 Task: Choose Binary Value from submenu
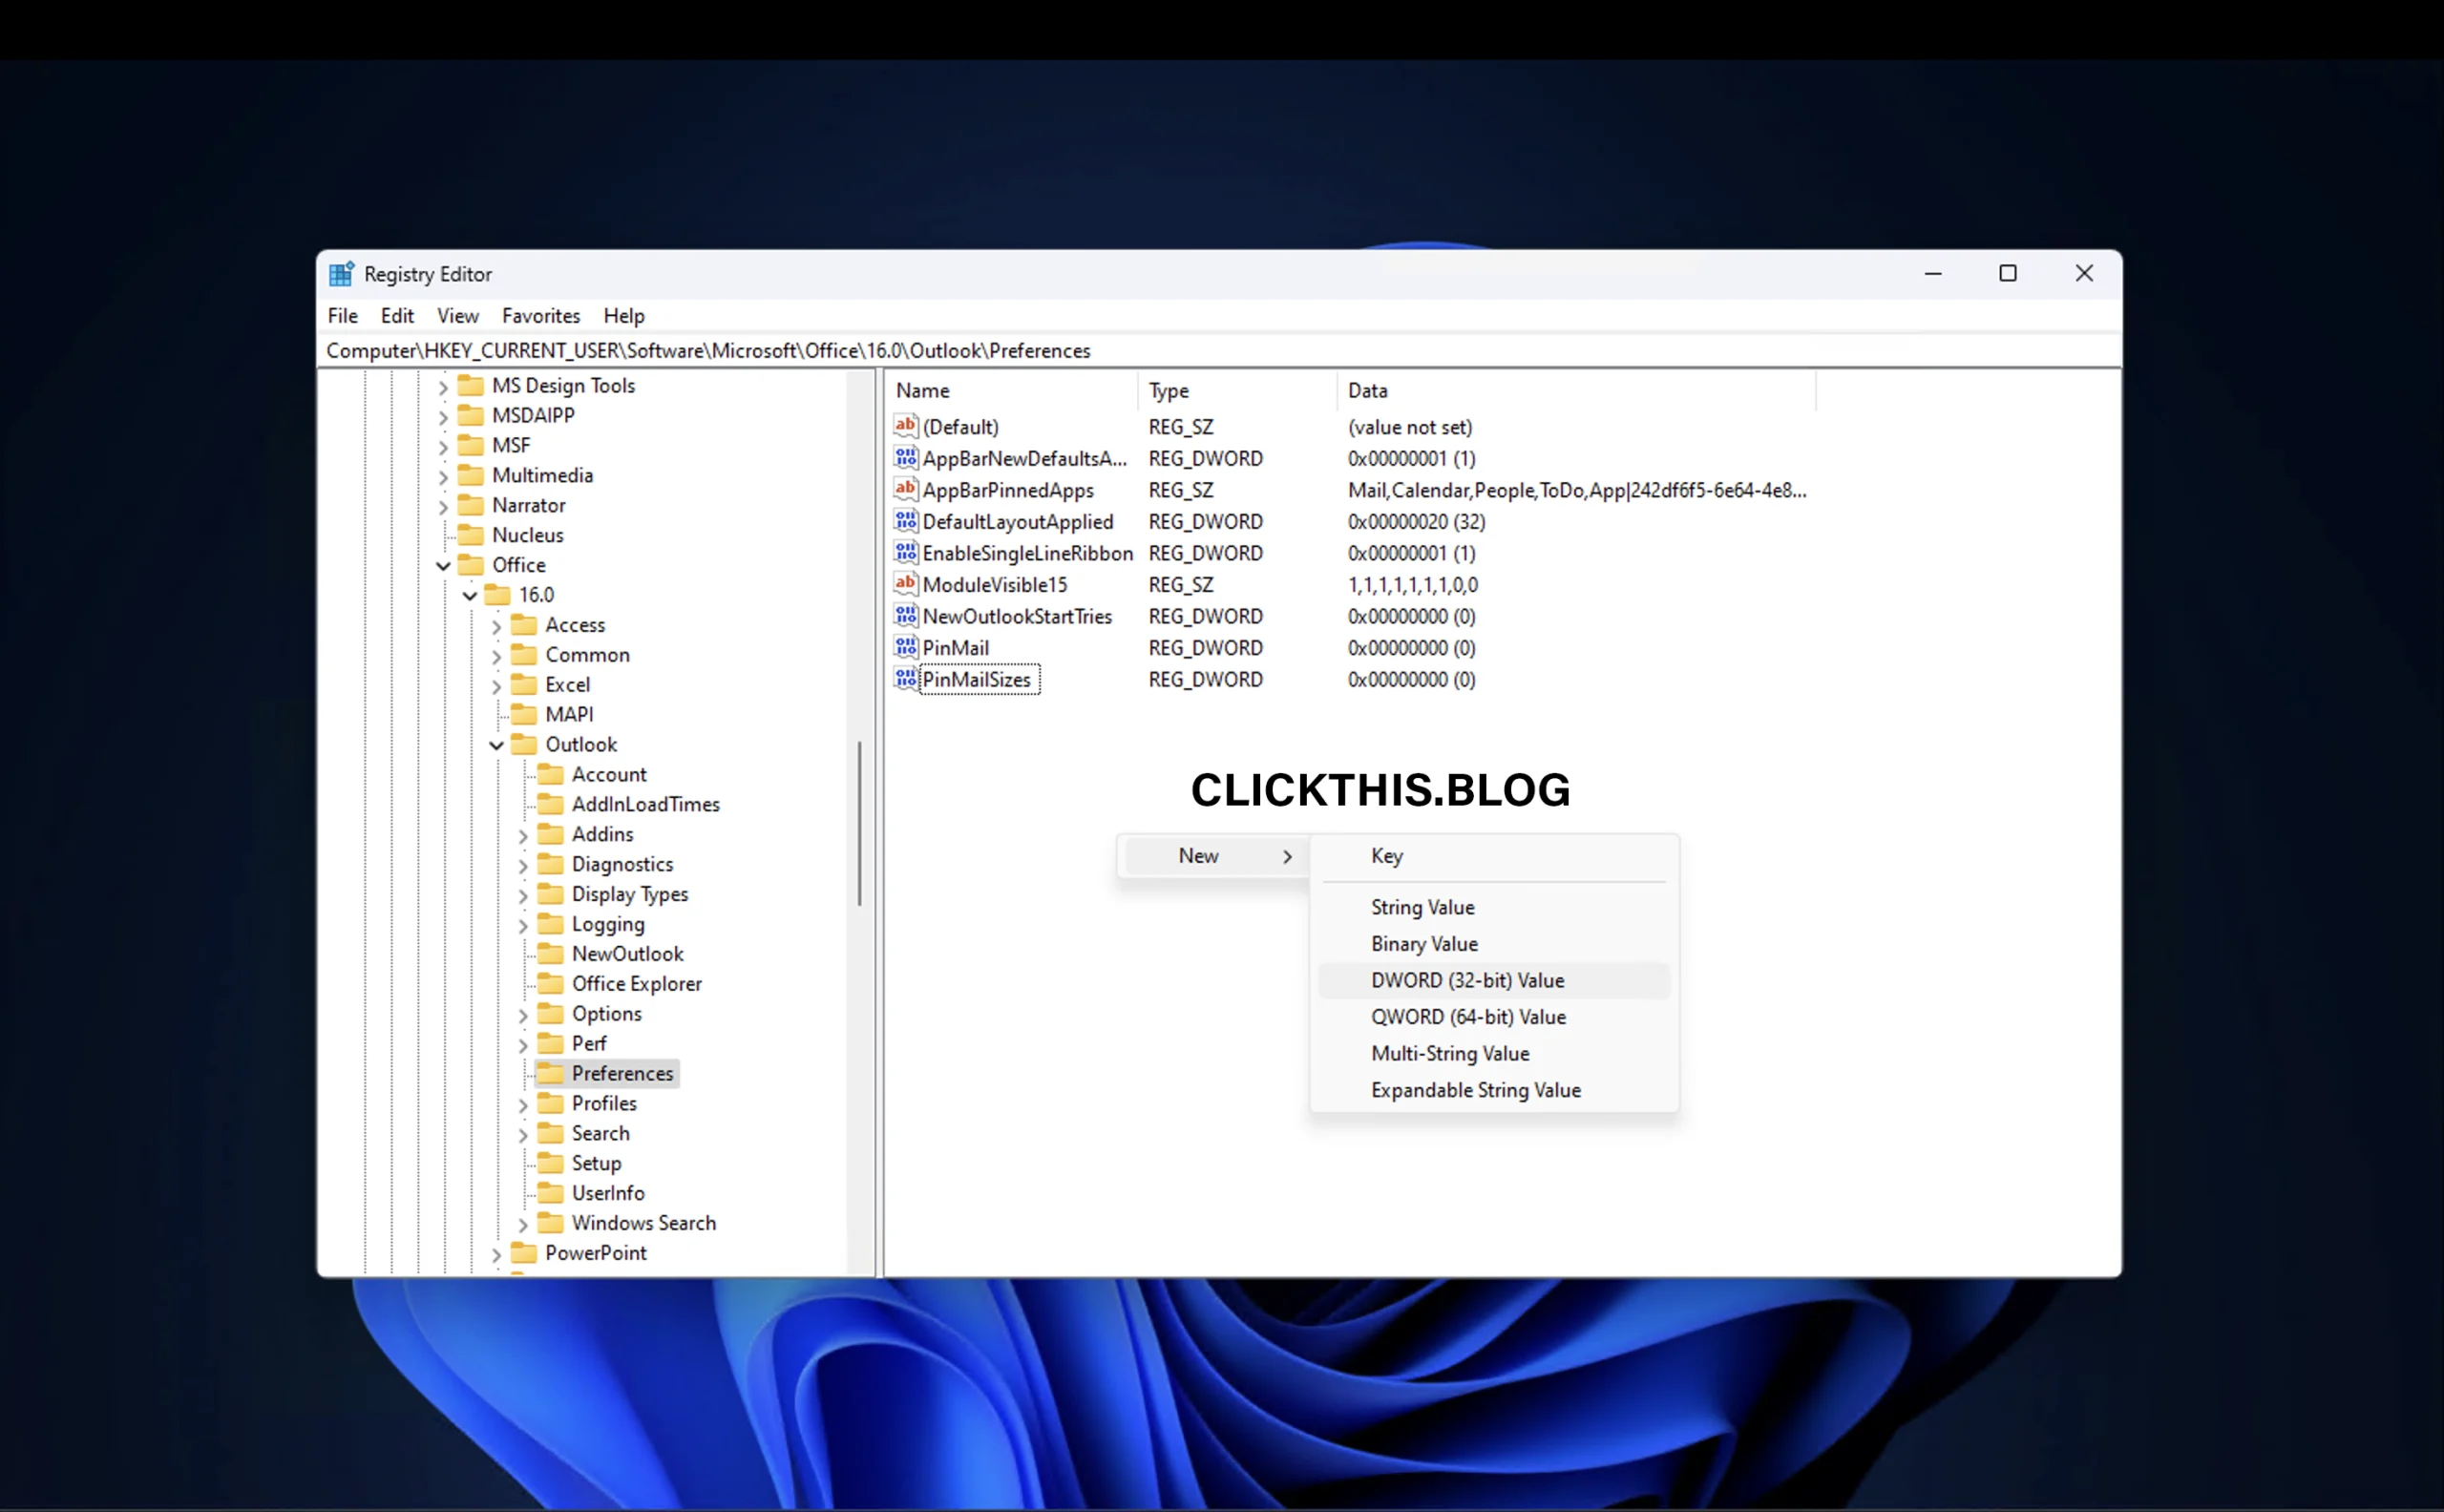(1494, 944)
